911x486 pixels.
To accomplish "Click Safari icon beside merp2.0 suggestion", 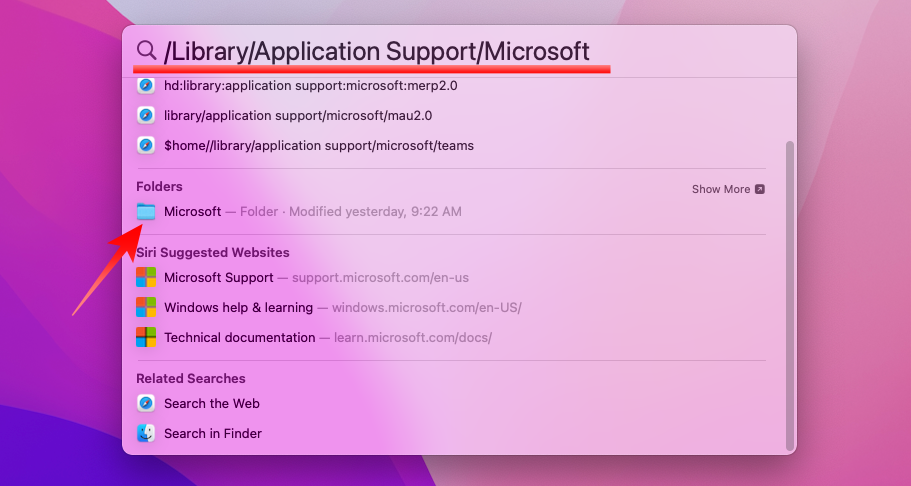I will point(146,85).
